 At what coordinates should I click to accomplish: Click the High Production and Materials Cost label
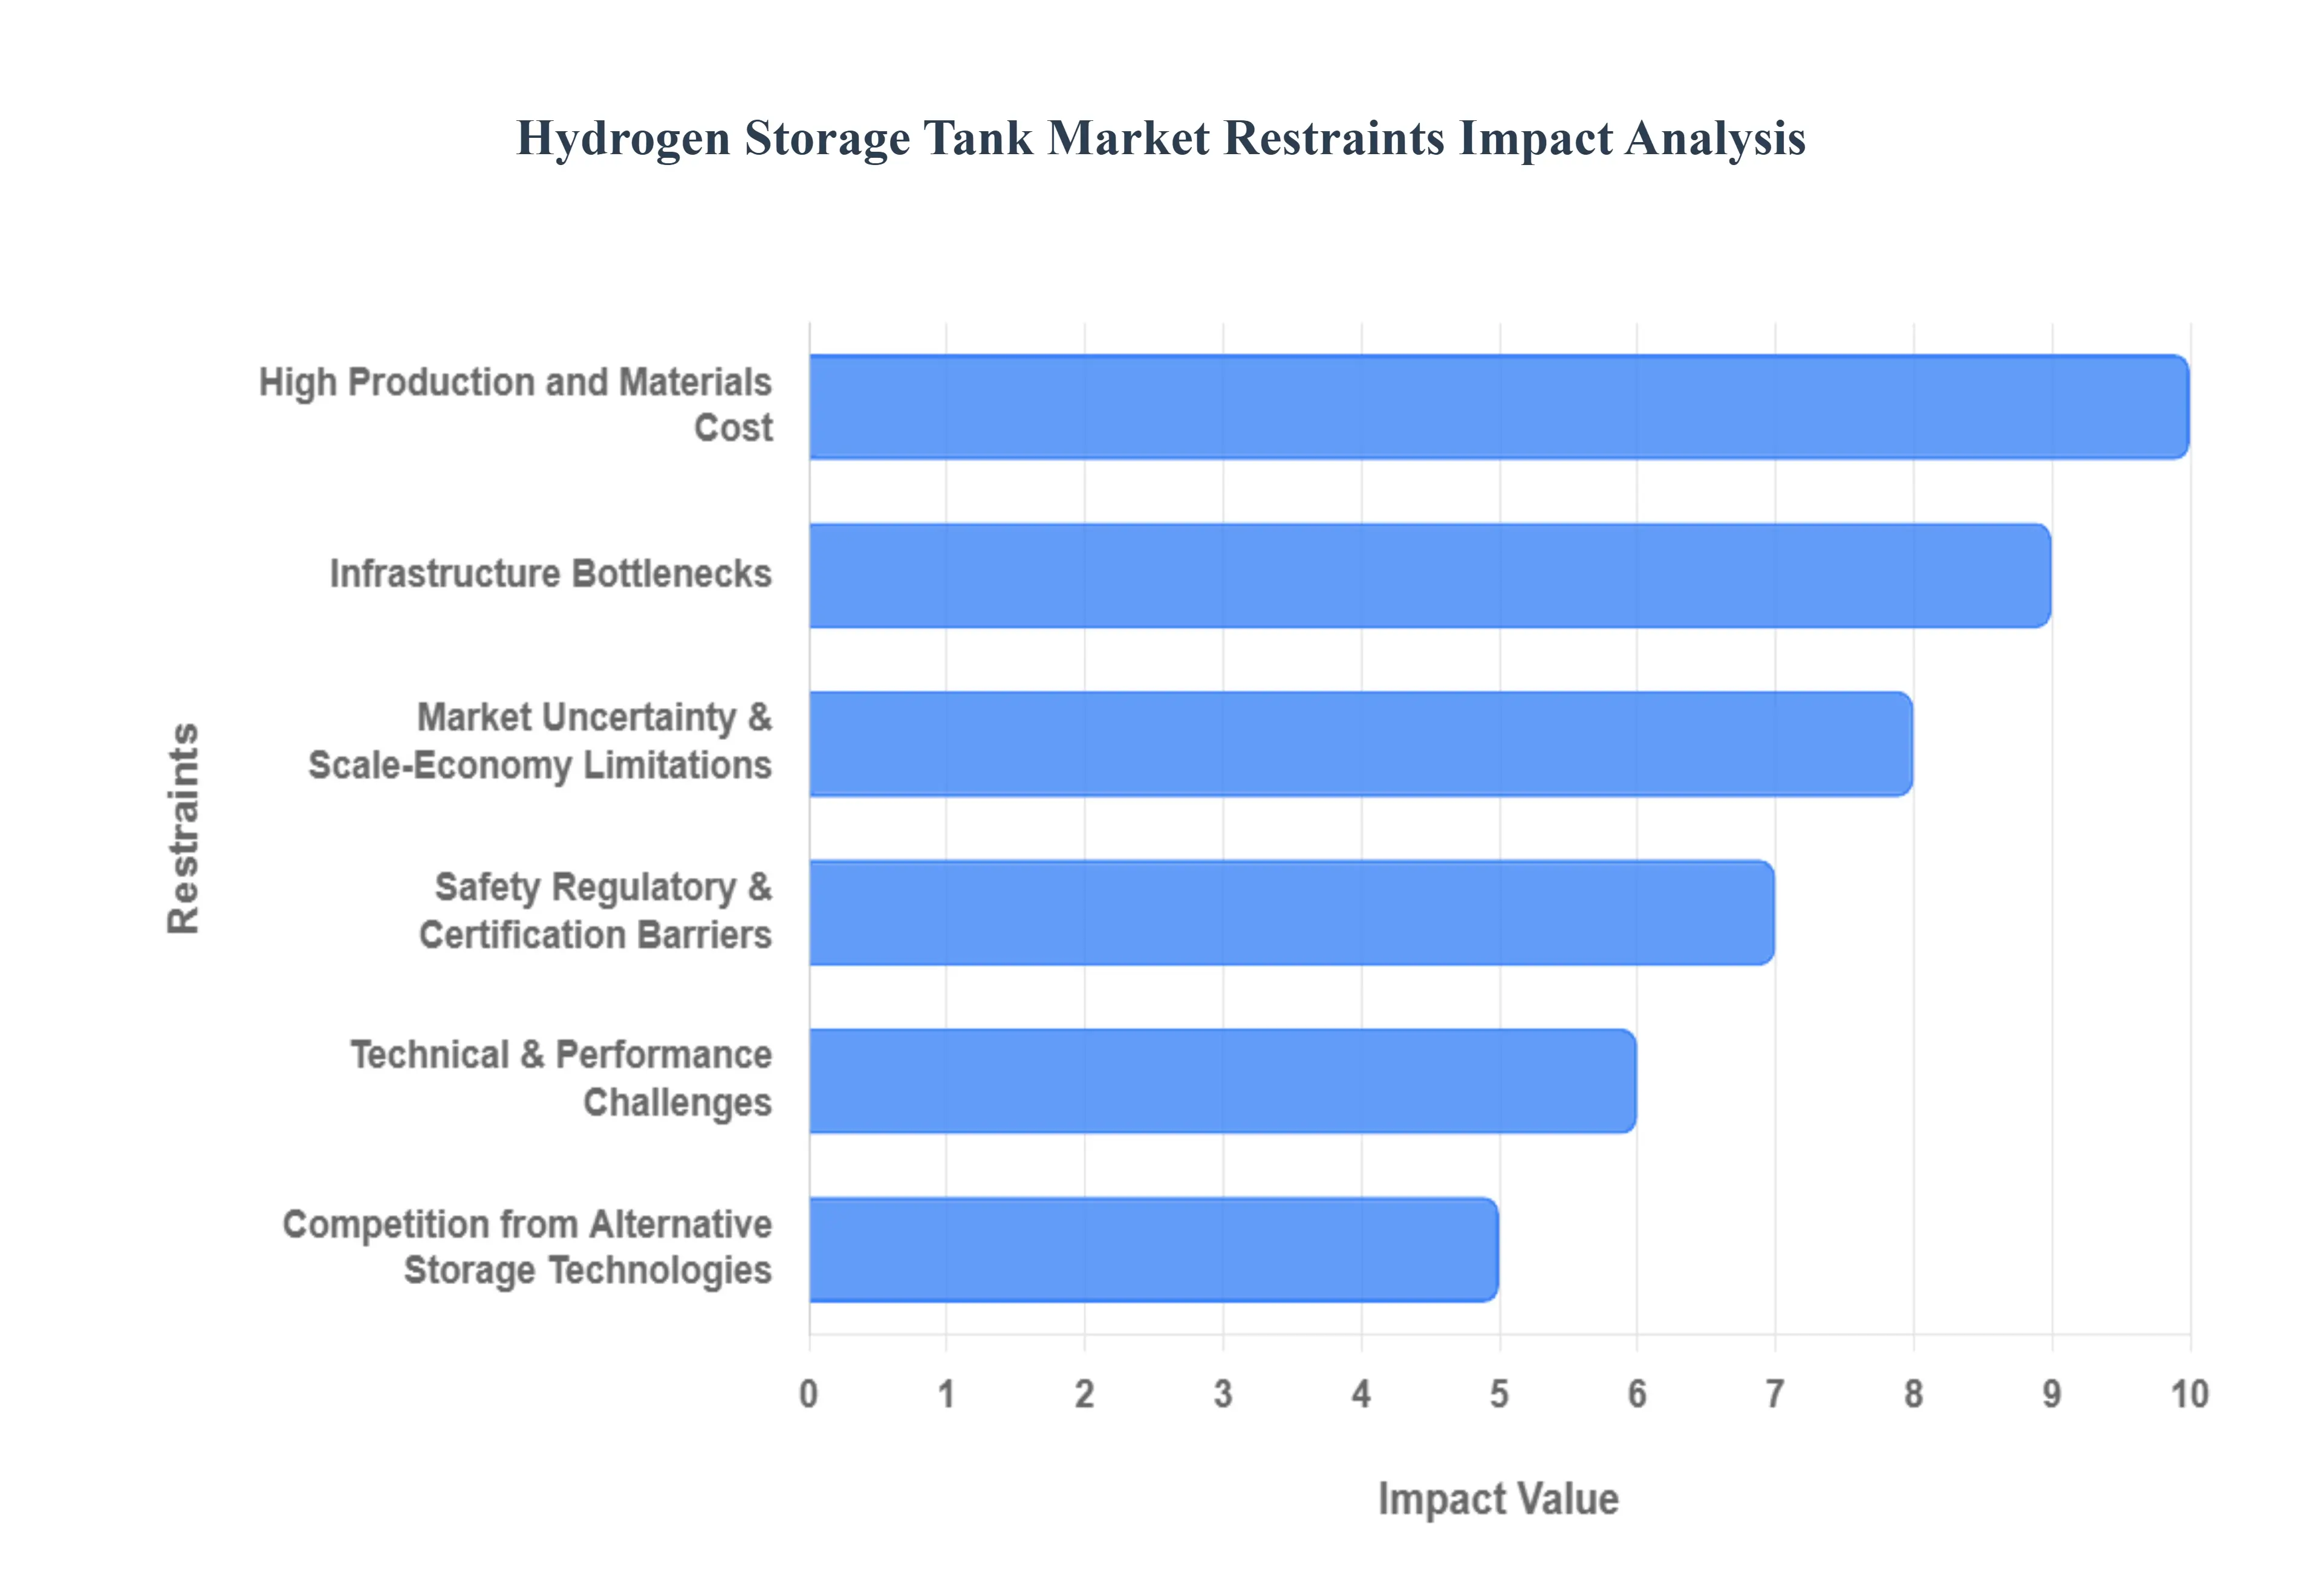click(516, 405)
